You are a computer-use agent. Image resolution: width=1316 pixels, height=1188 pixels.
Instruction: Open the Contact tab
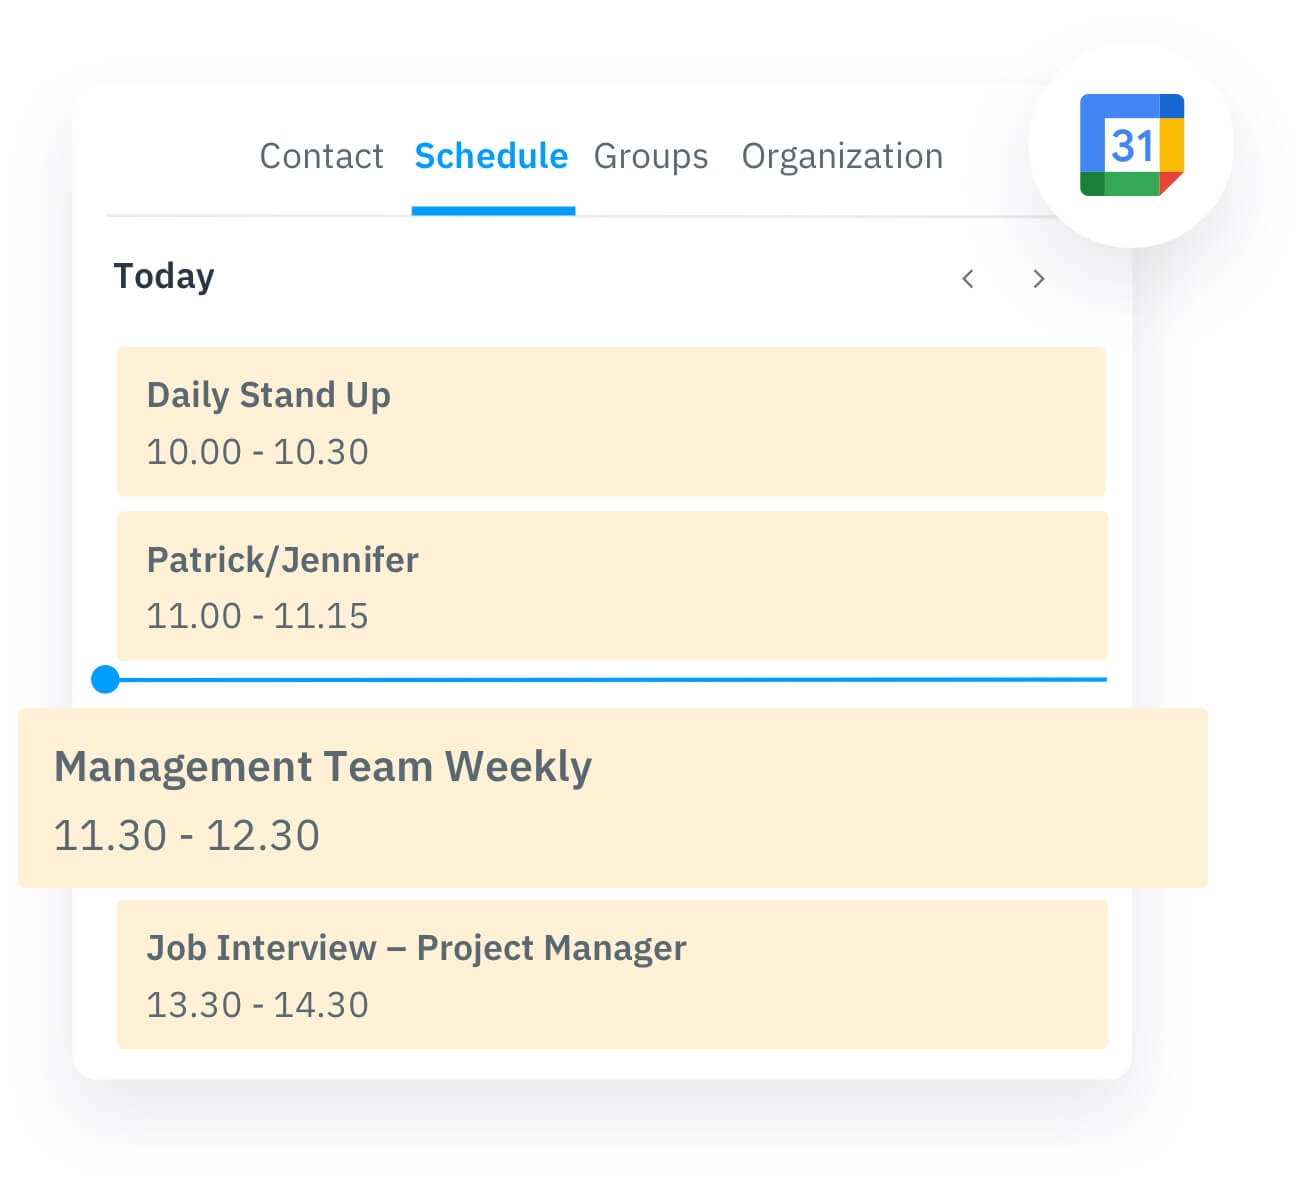pos(322,156)
